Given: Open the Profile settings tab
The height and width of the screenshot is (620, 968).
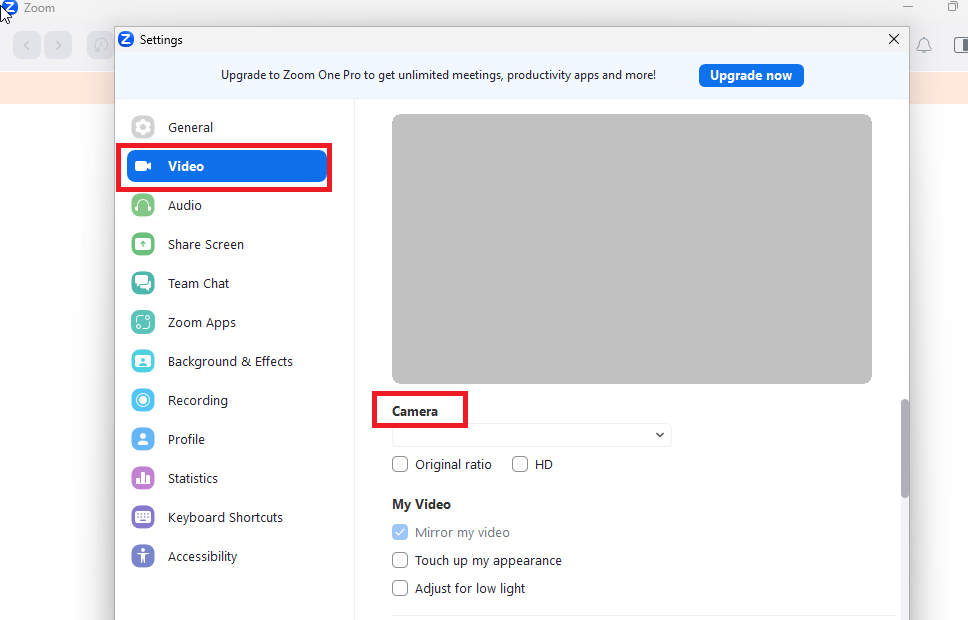Looking at the screenshot, I should [227, 439].
